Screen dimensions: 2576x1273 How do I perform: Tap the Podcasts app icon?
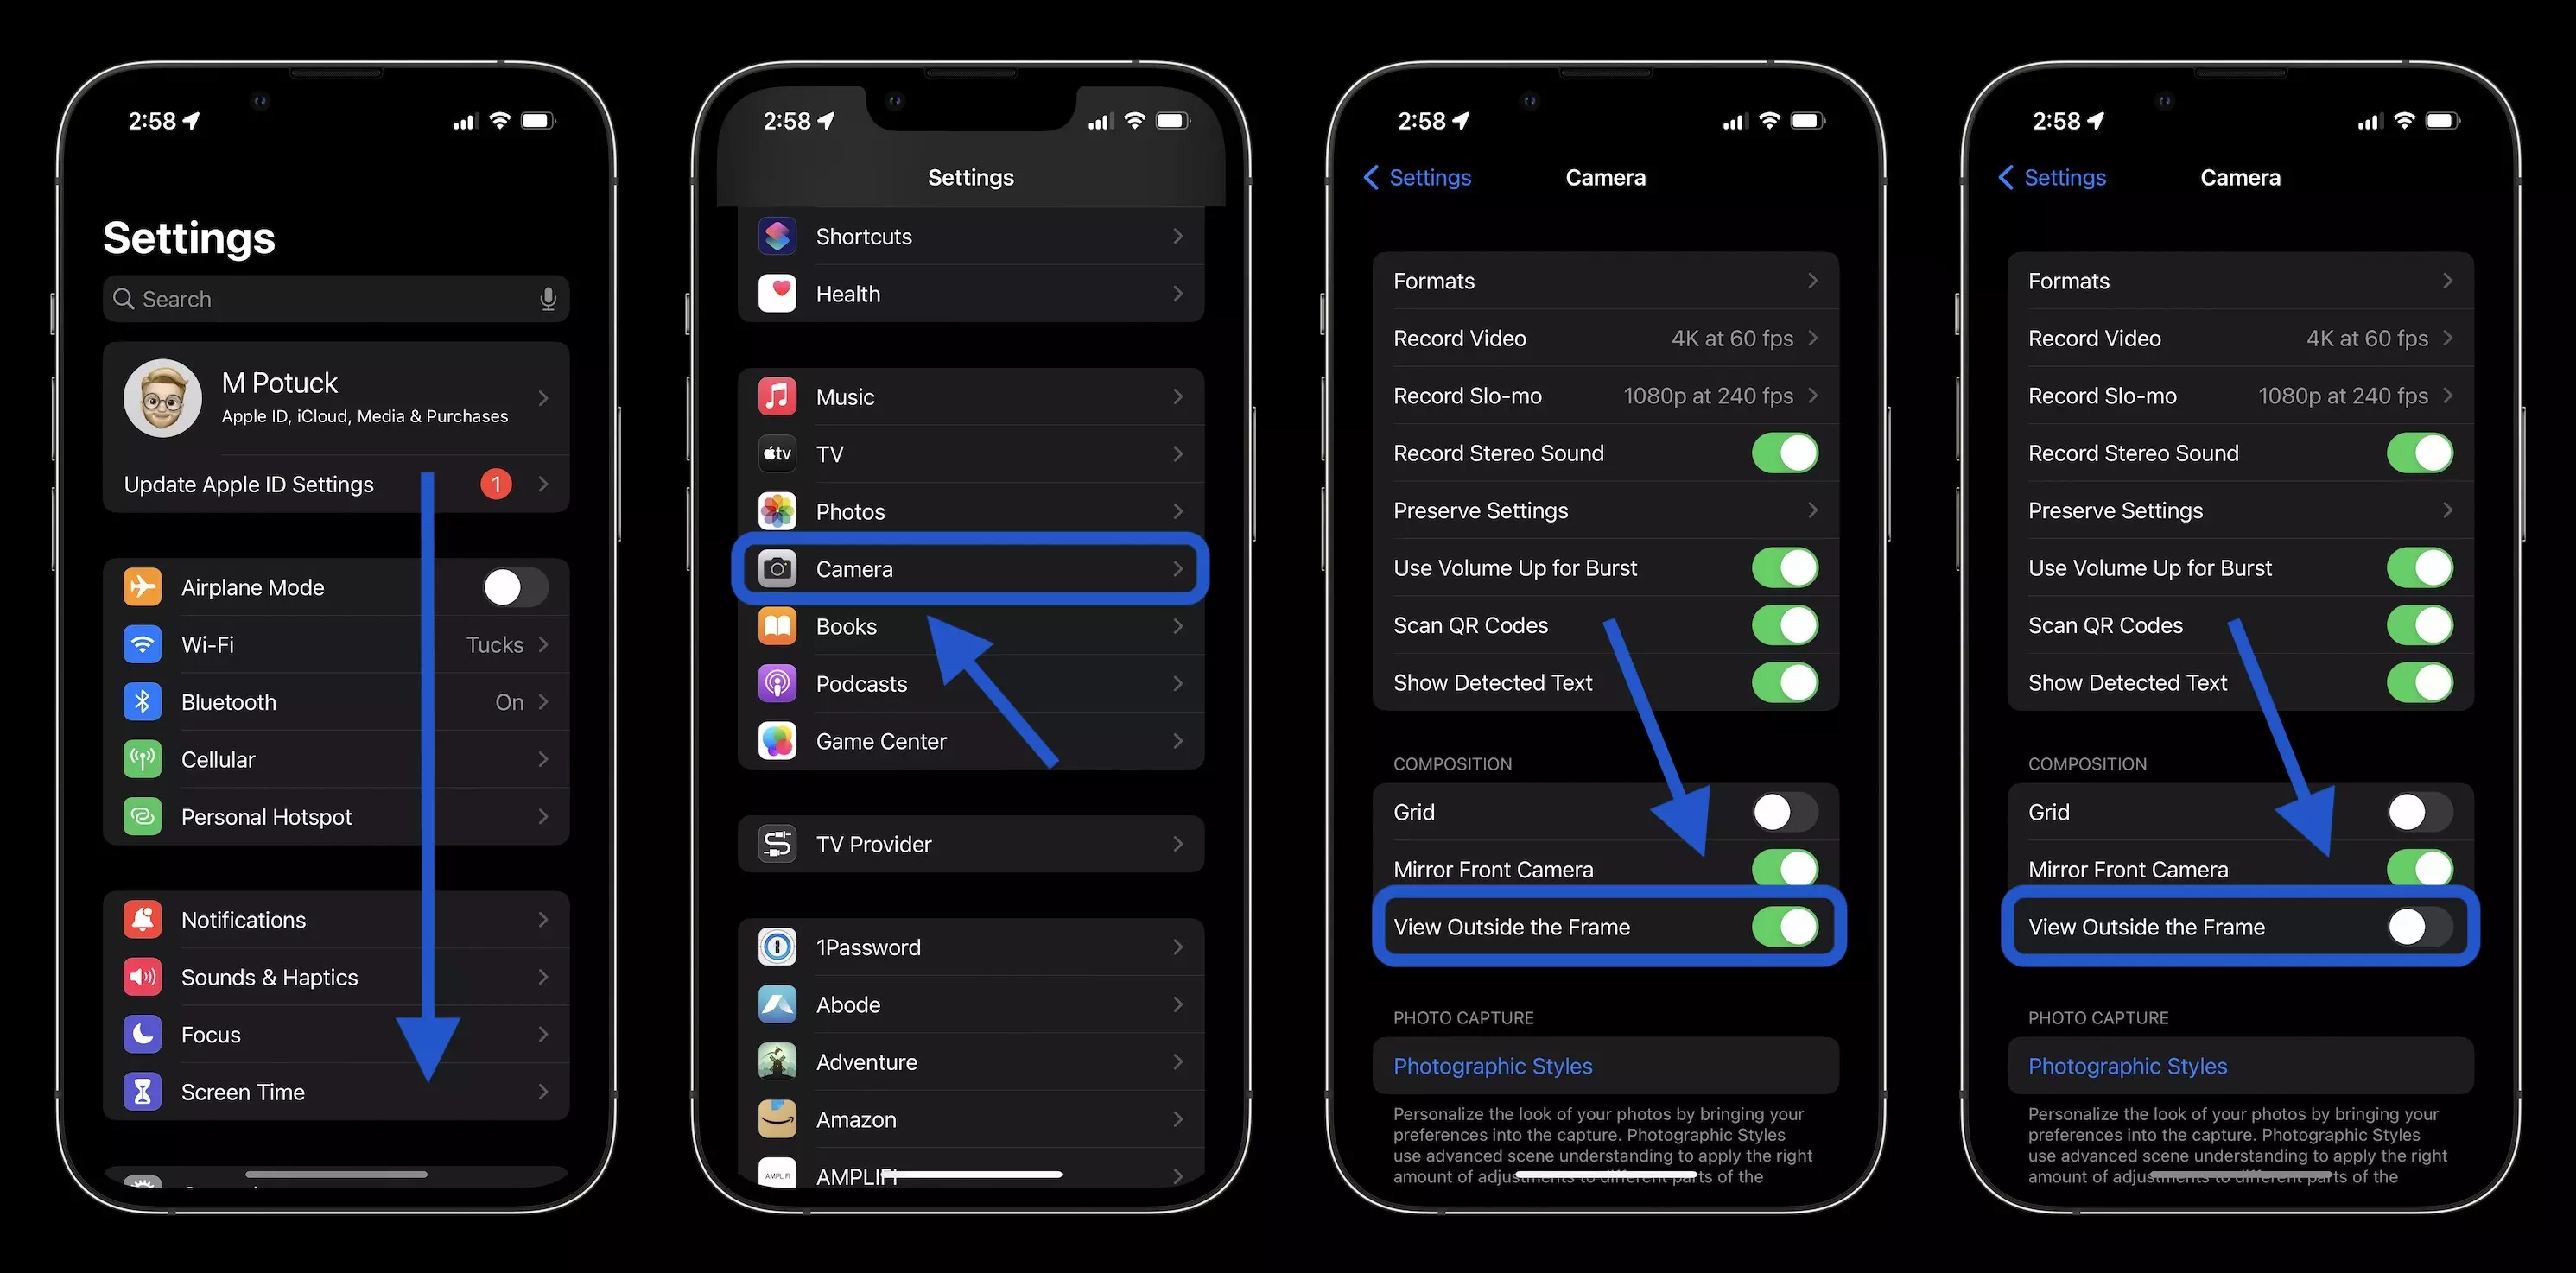point(776,681)
